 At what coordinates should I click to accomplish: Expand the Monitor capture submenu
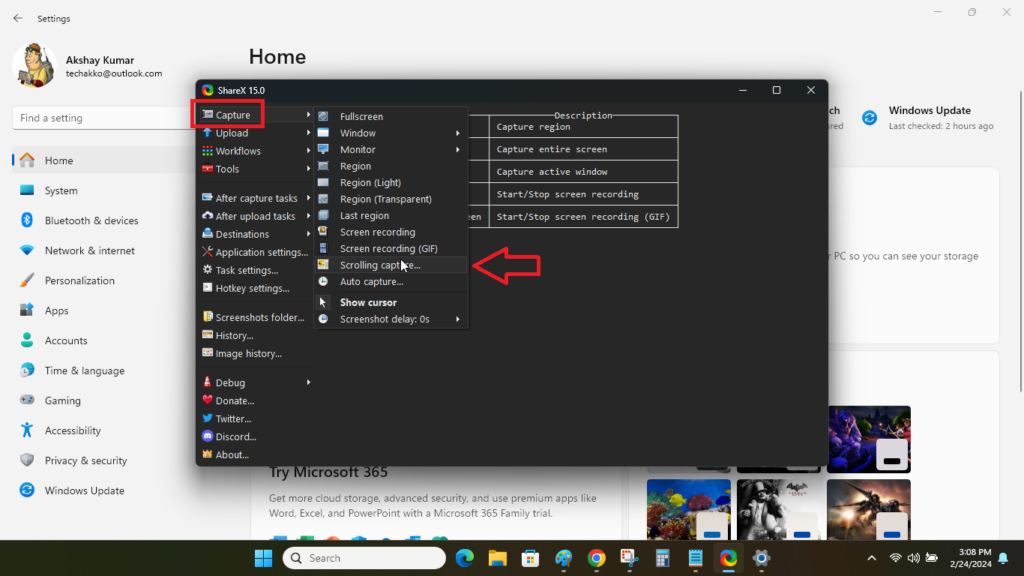(458, 150)
